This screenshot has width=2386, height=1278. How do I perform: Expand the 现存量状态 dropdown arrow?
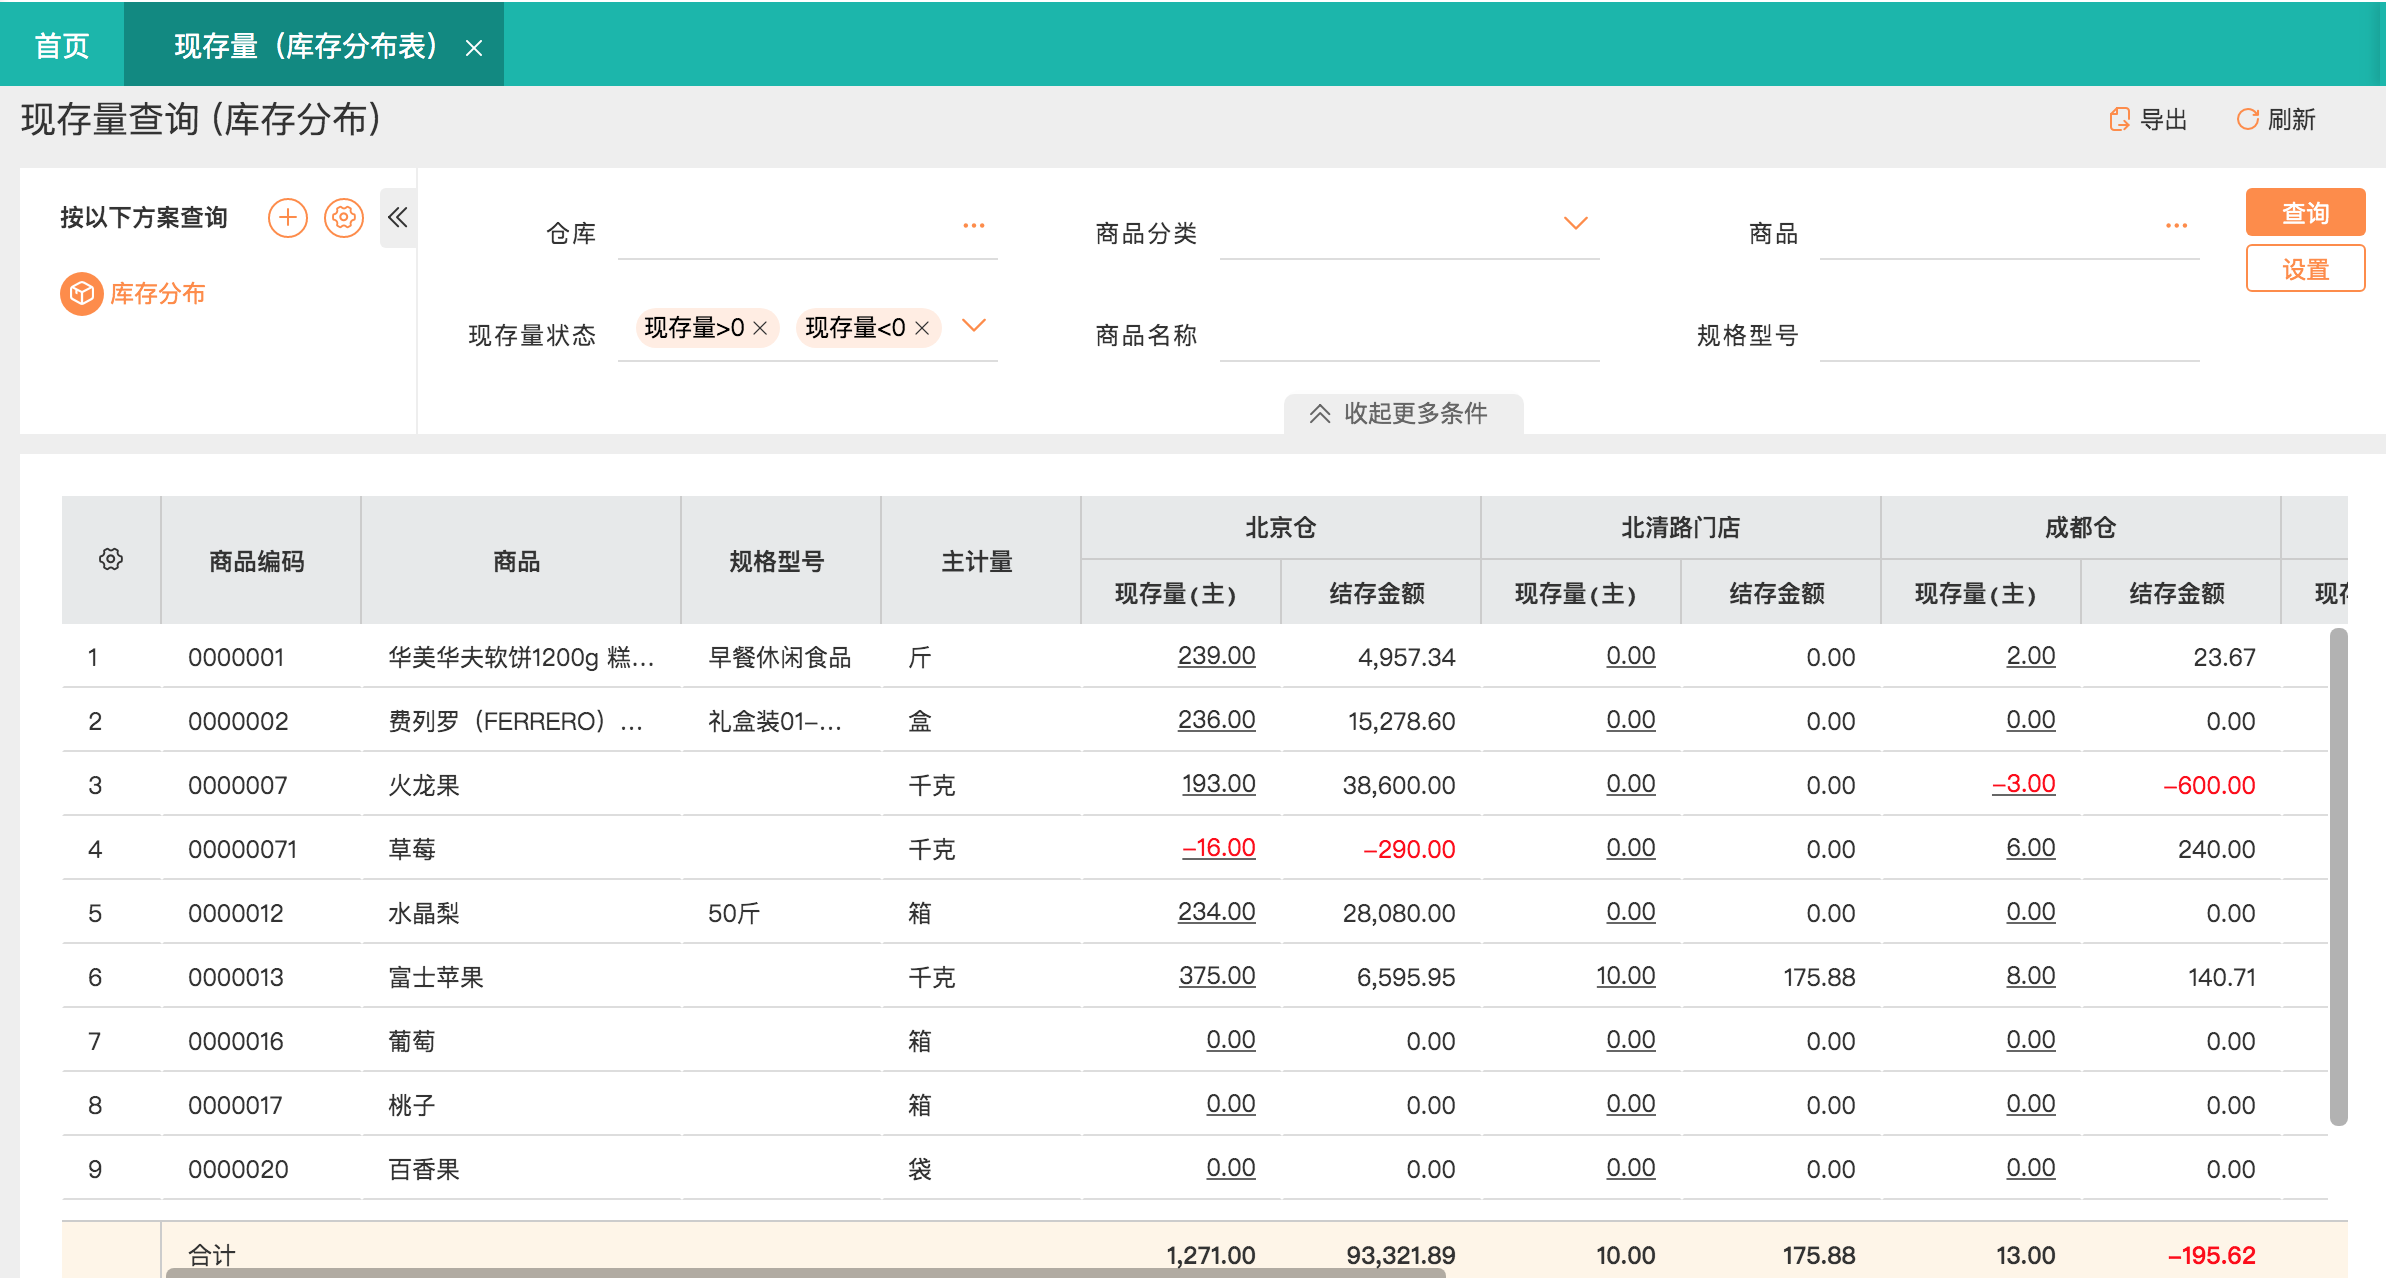point(977,327)
